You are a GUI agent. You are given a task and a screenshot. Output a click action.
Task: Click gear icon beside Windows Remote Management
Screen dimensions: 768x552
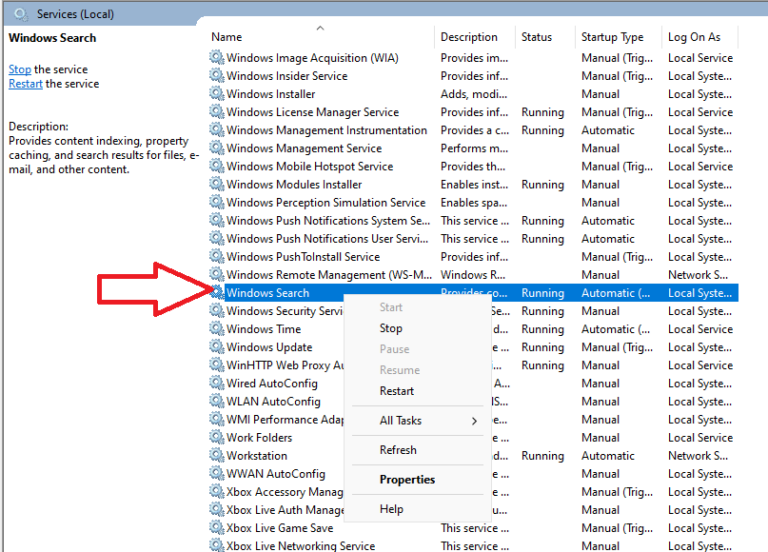click(x=216, y=274)
